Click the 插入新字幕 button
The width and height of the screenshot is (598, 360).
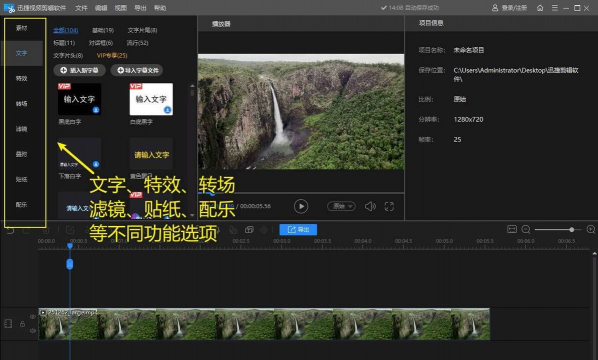[79, 70]
